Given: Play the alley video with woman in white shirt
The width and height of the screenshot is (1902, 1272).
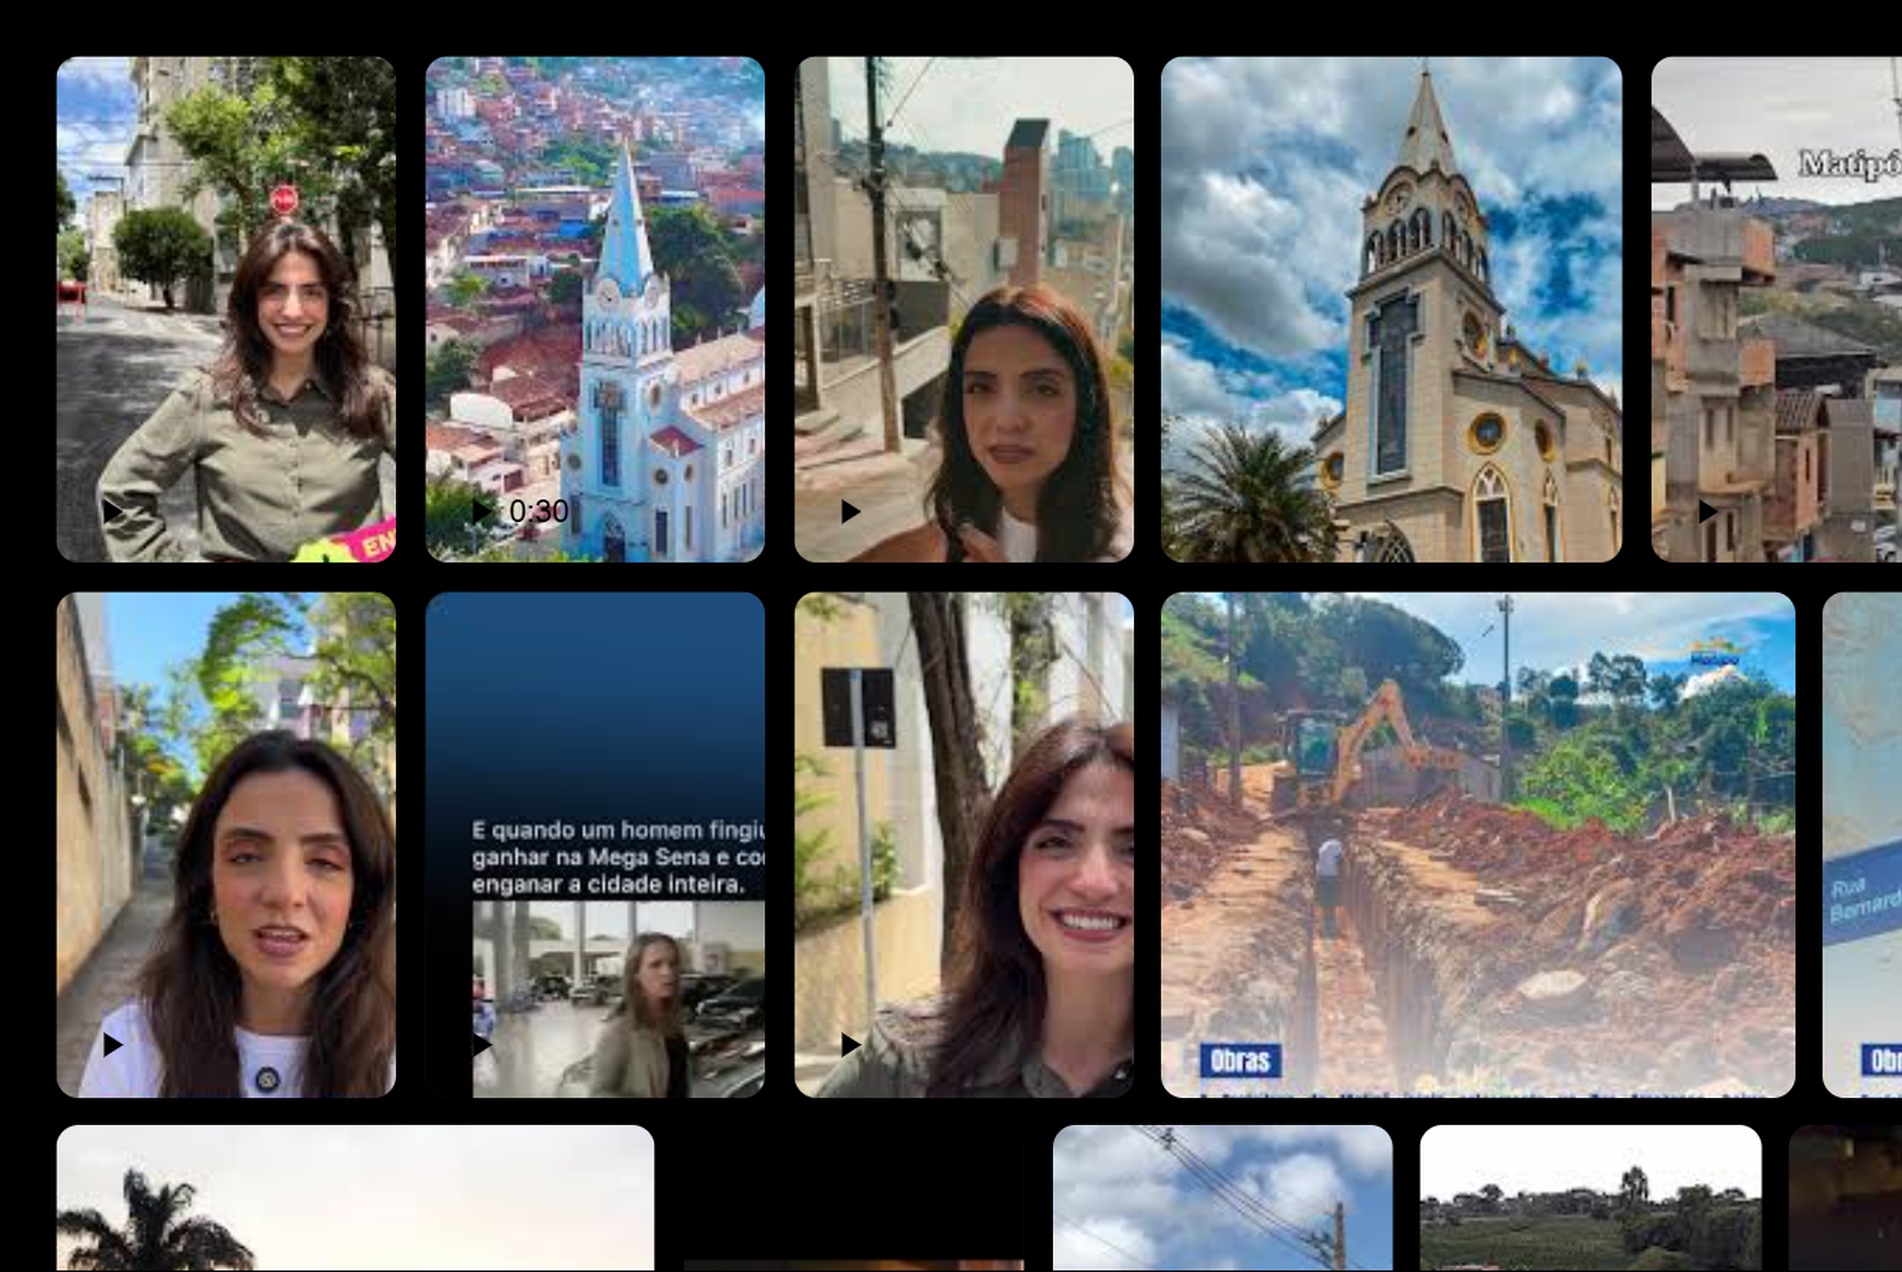Looking at the screenshot, I should click(113, 1045).
